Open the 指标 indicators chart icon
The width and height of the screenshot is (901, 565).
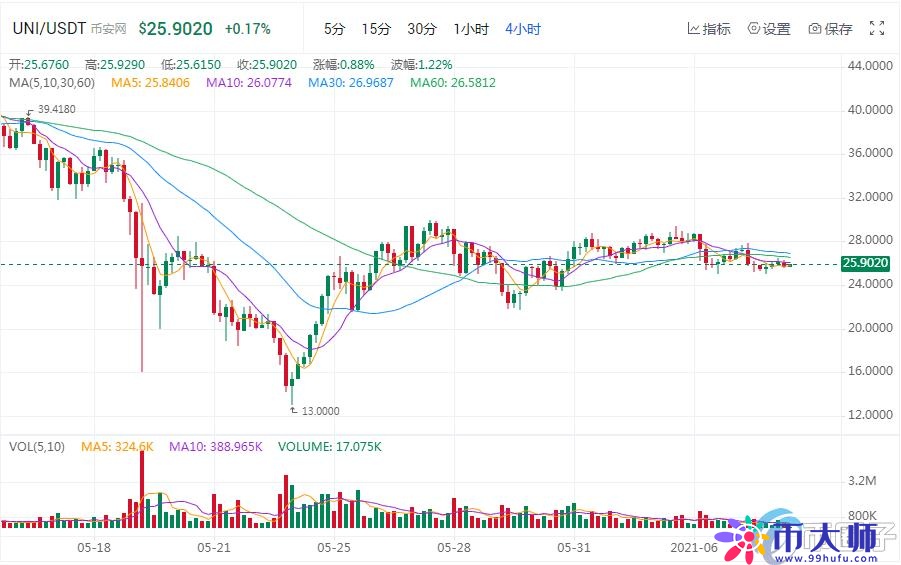(x=693, y=29)
